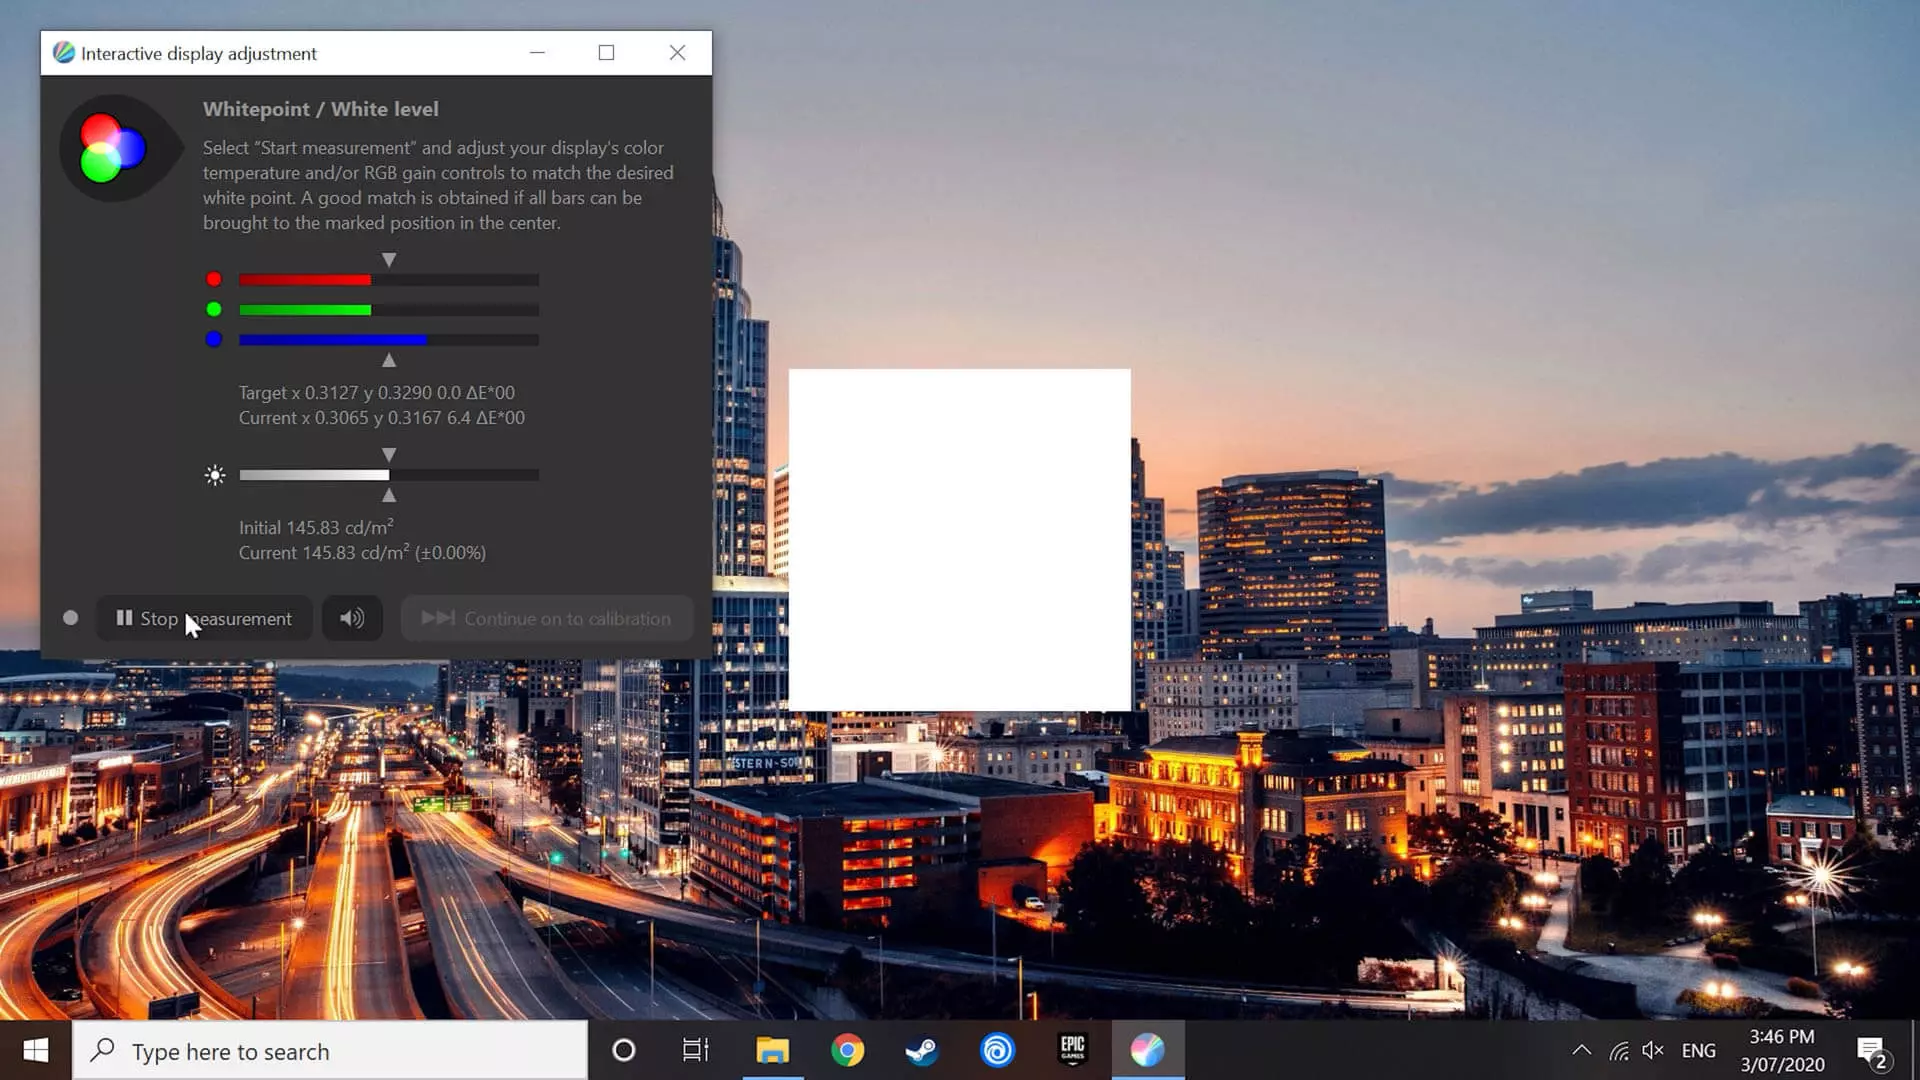Click the brightness/white level sun icon
This screenshot has height=1080, width=1920.
pos(214,473)
